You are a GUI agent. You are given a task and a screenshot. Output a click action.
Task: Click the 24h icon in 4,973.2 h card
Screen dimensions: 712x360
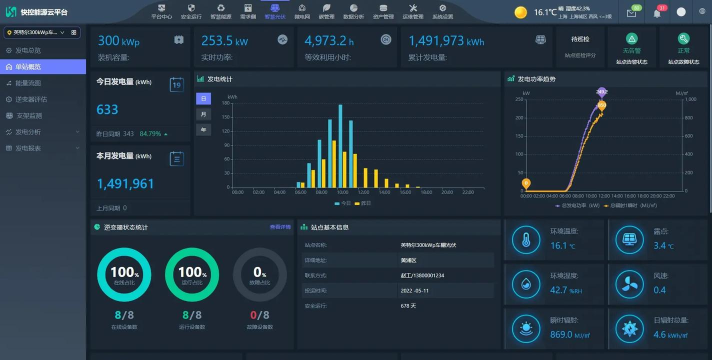click(386, 40)
